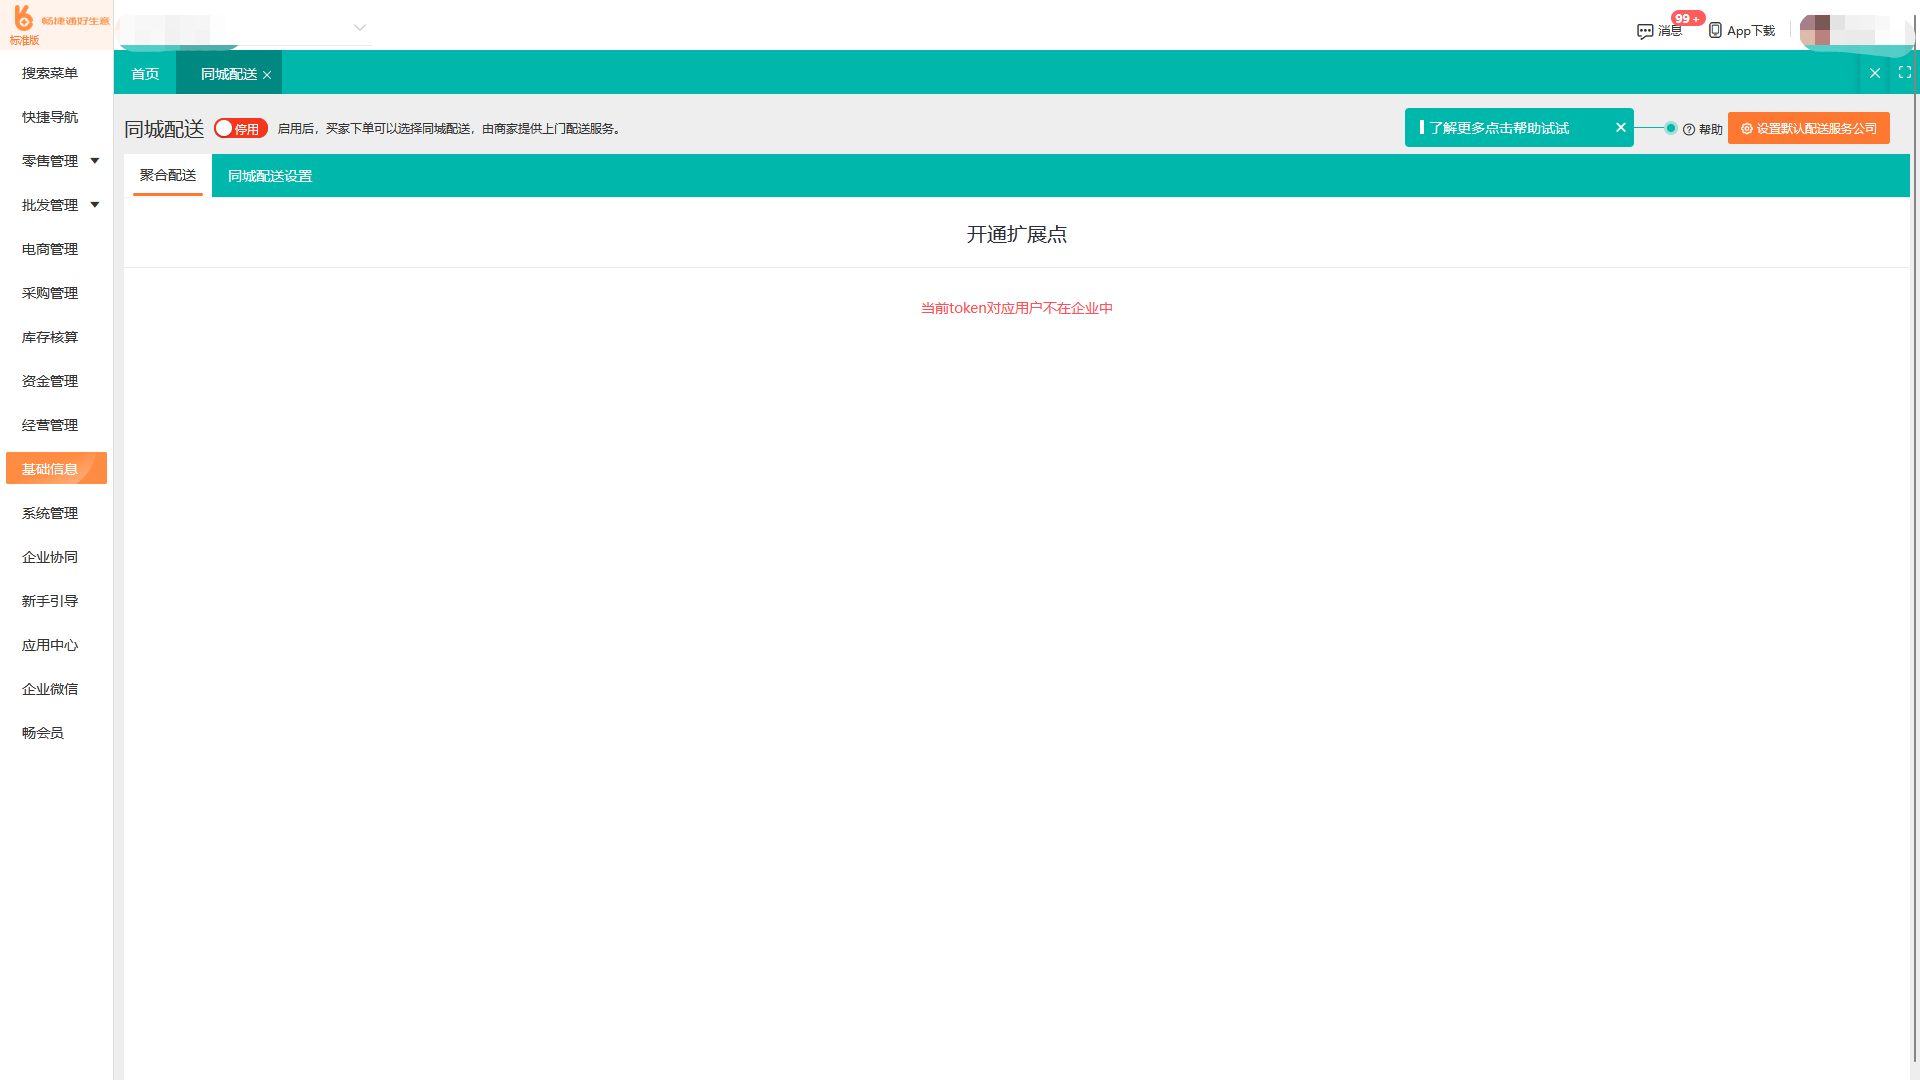Click 首页 home menu item

point(144,73)
